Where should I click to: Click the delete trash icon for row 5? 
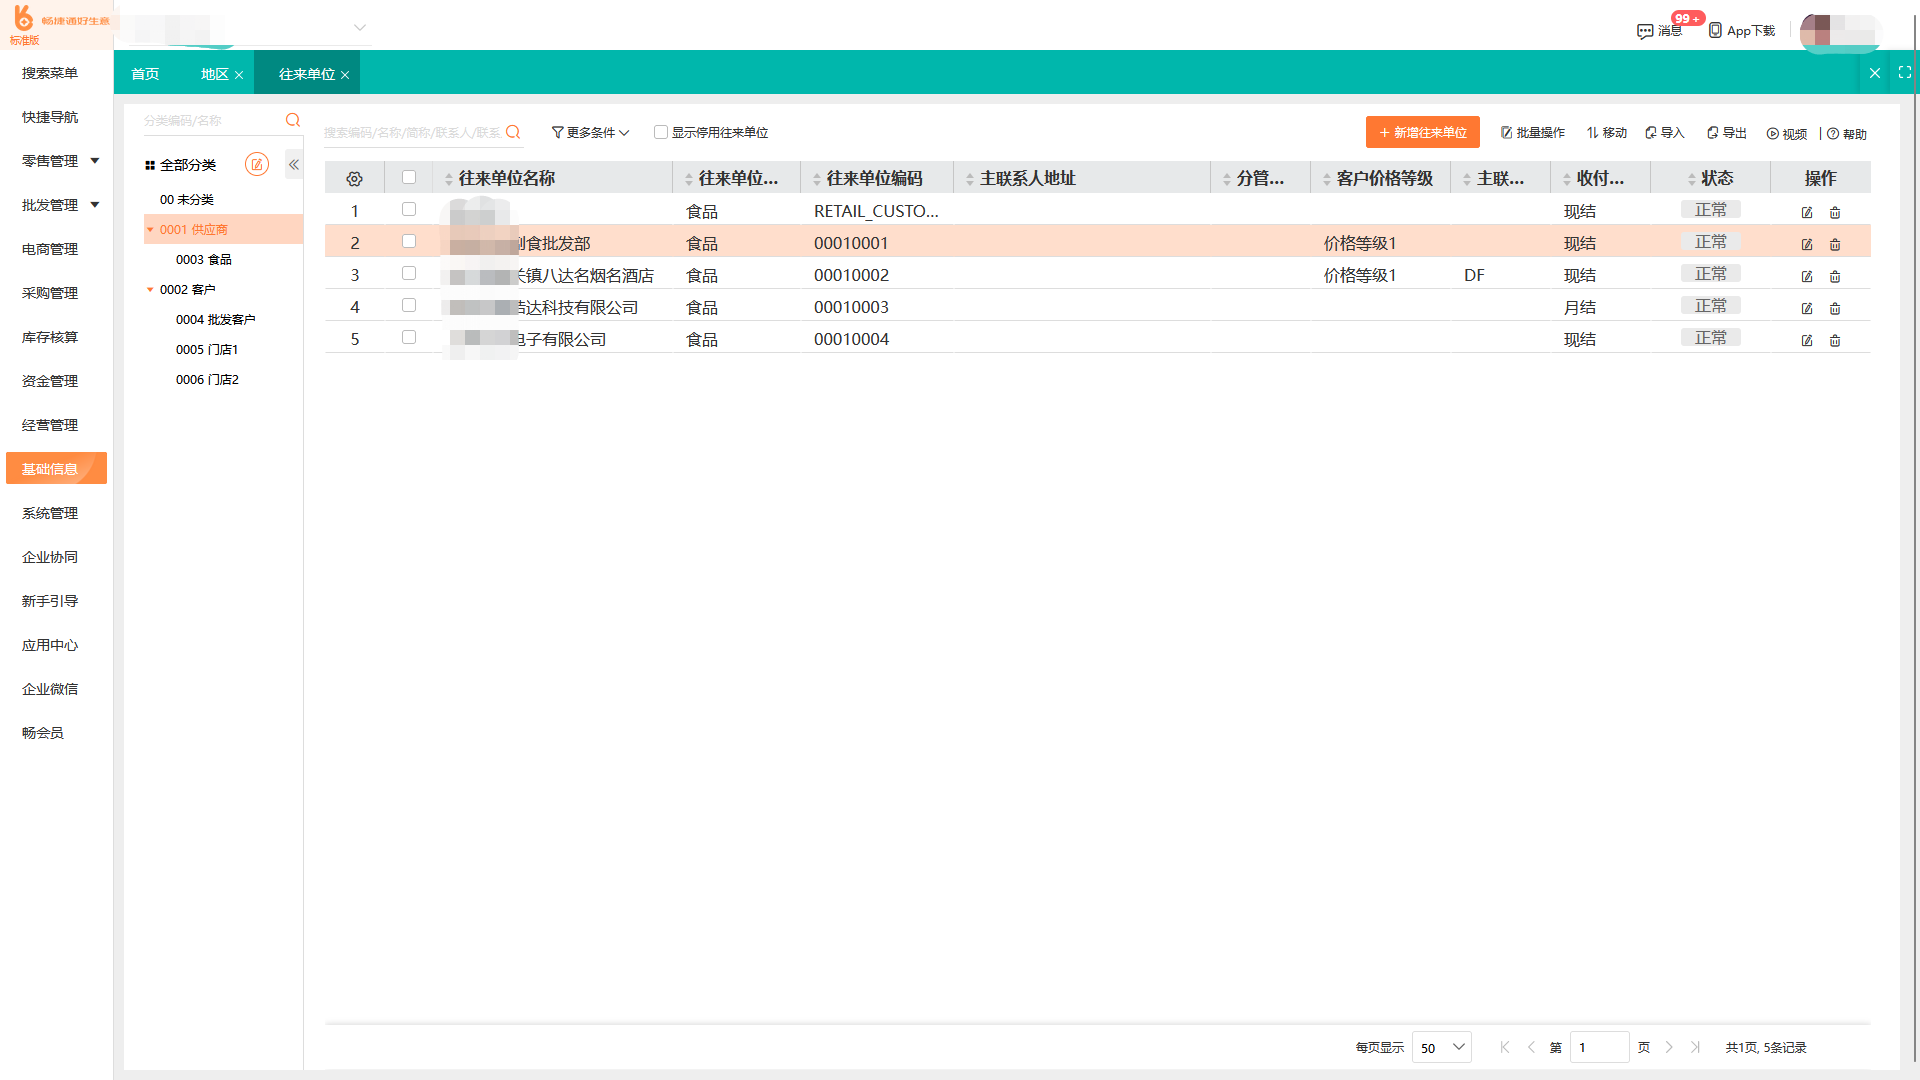[1834, 339]
